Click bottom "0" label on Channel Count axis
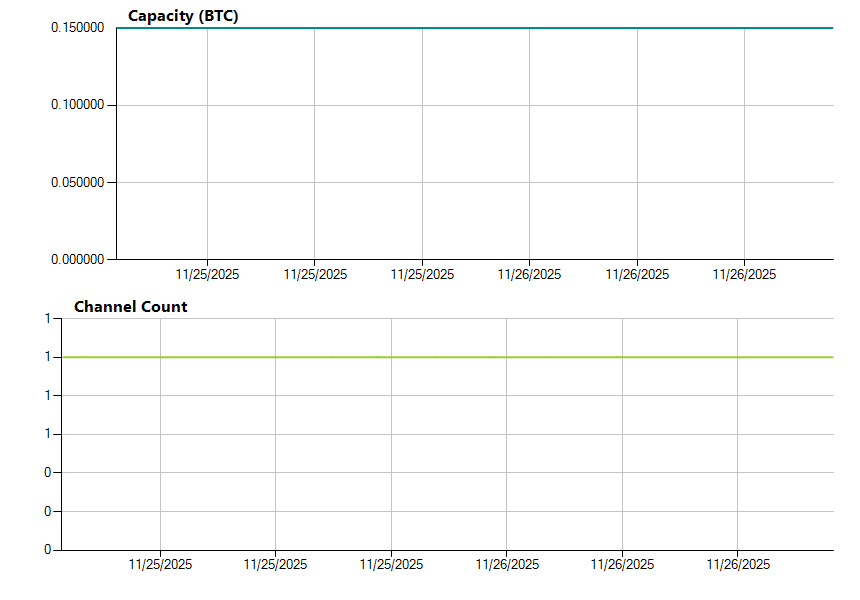 pos(46,550)
